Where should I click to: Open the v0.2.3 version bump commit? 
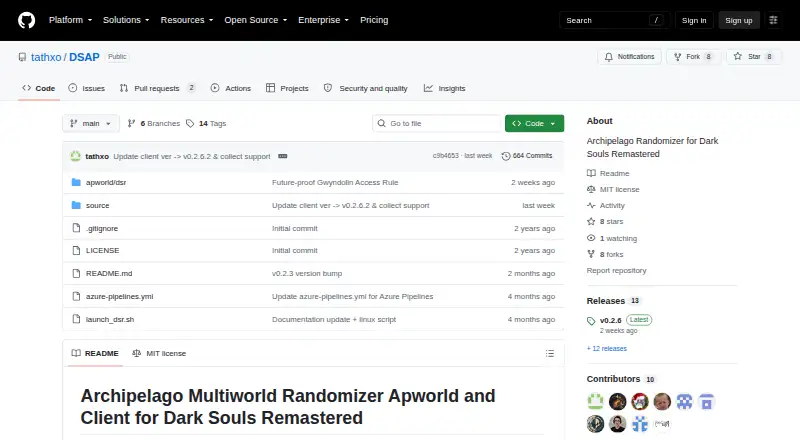pos(307,274)
